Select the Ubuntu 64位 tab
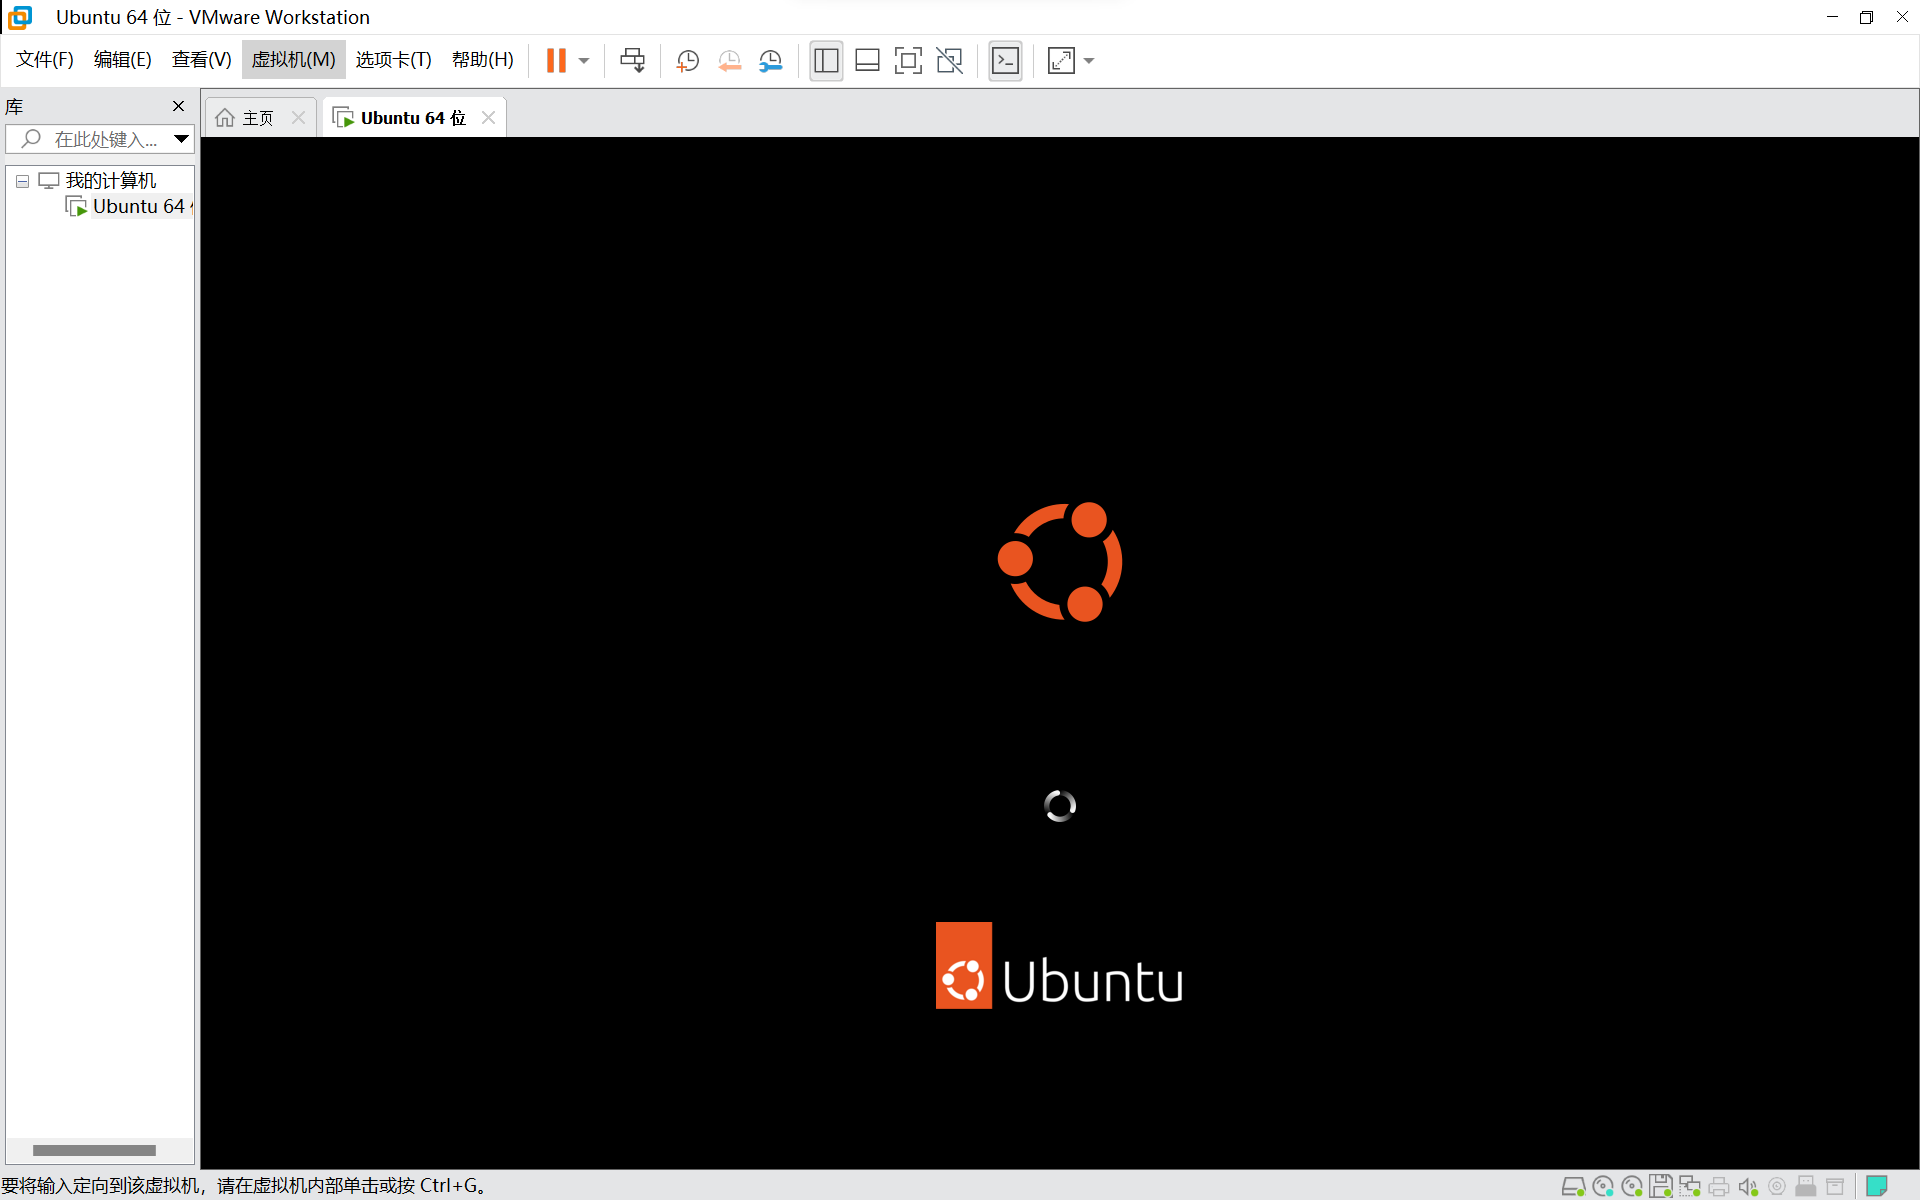Viewport: 1920px width, 1200px height. tap(411, 118)
